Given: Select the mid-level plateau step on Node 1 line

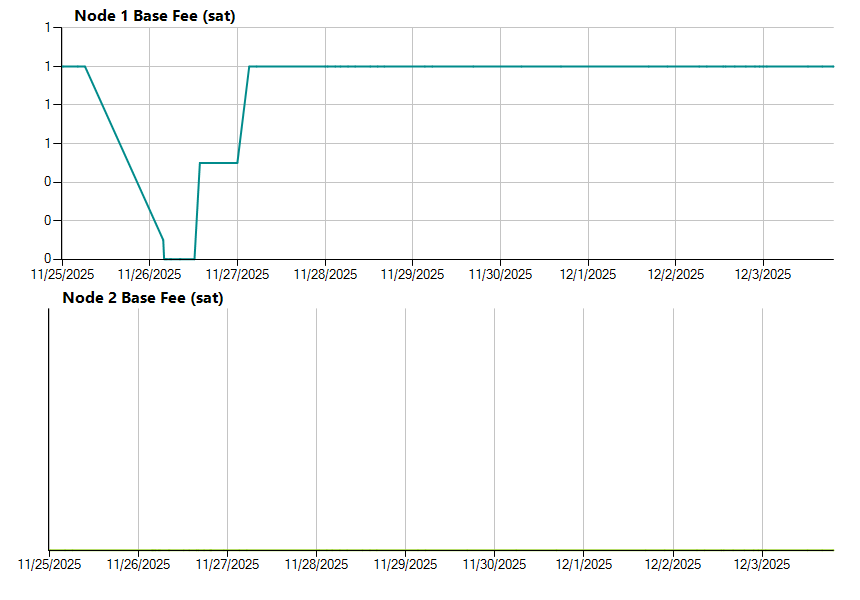Looking at the screenshot, I should (x=218, y=162).
